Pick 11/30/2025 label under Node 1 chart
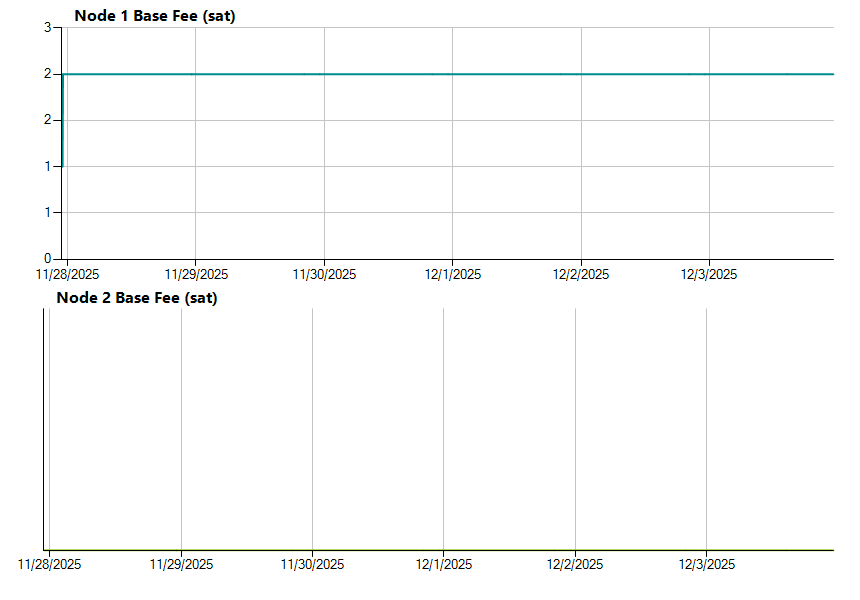 coord(324,273)
